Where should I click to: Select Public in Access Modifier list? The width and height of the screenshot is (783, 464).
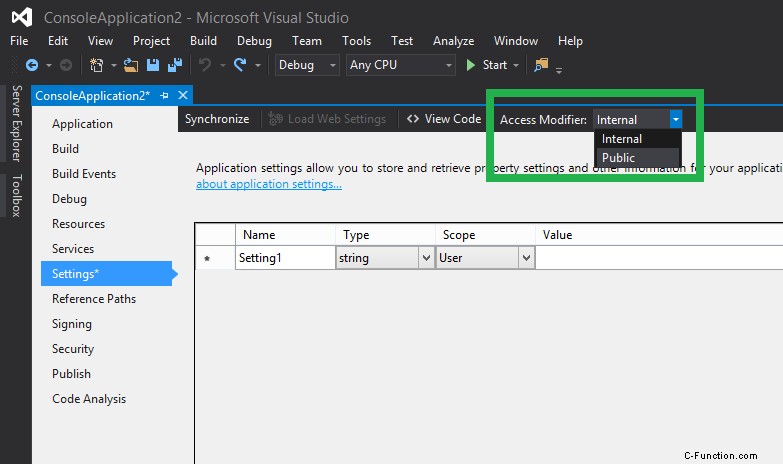pos(618,158)
